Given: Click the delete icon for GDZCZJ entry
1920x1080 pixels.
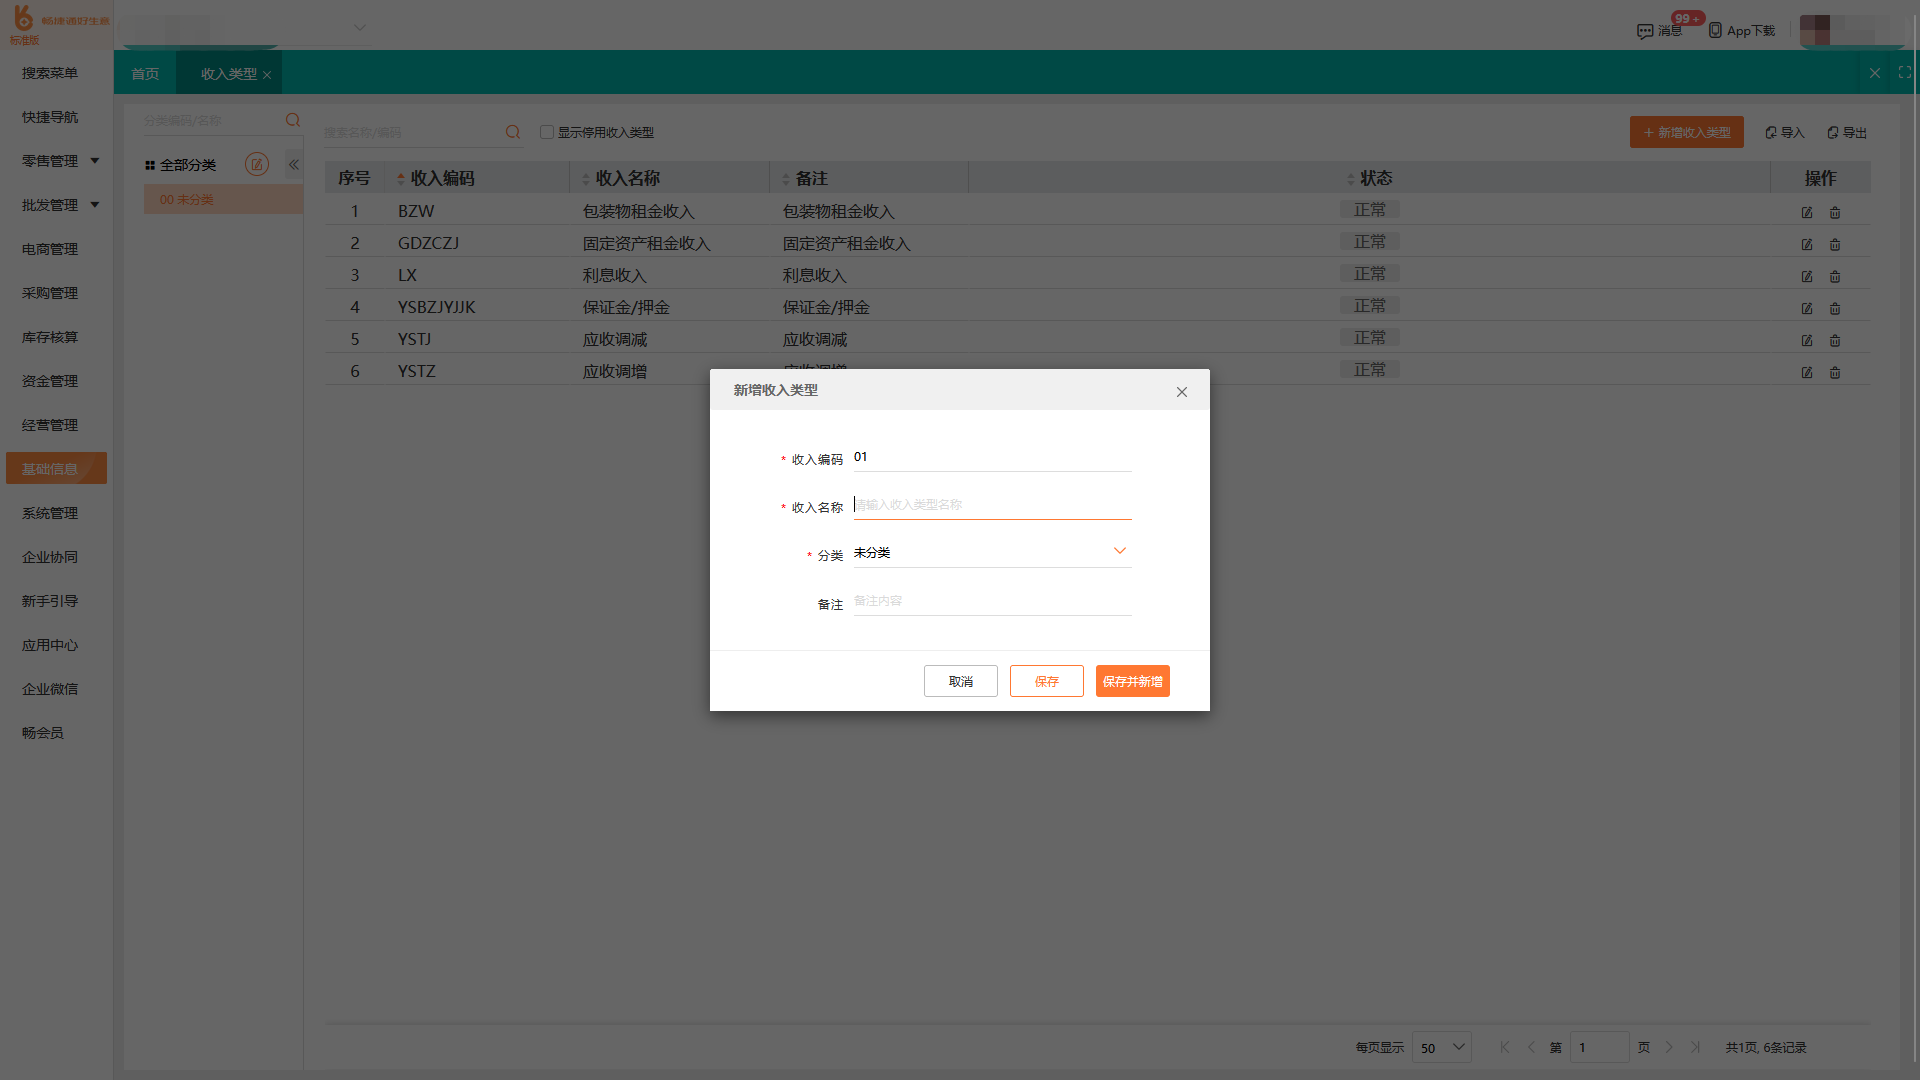Looking at the screenshot, I should click(x=1836, y=244).
